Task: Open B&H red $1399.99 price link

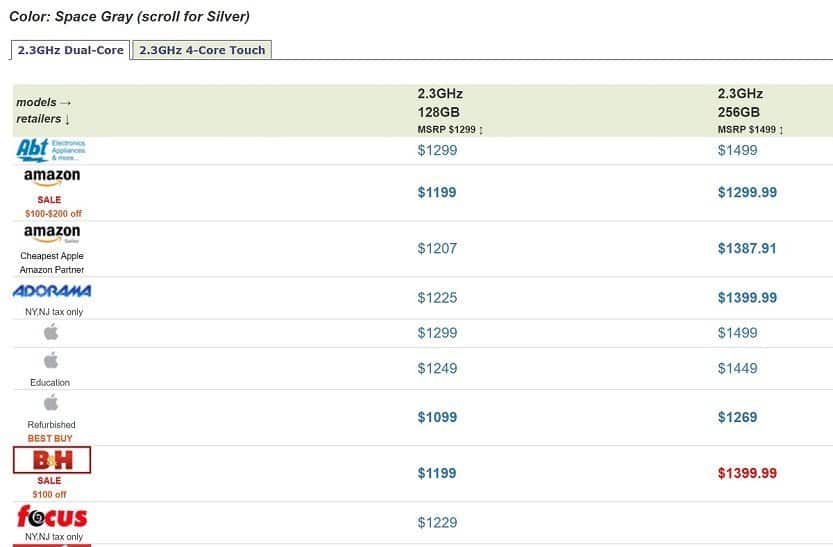Action: pyautogui.click(x=747, y=473)
